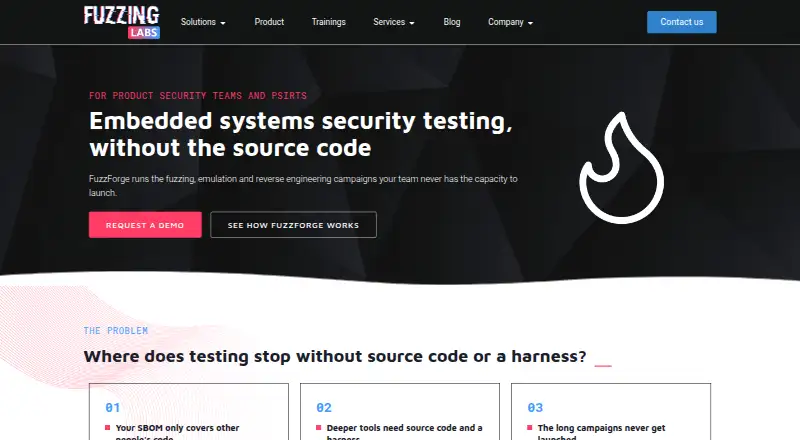This screenshot has height=440, width=800.
Task: Click 'Your SBOM only covers other' card text
Action: 177,428
